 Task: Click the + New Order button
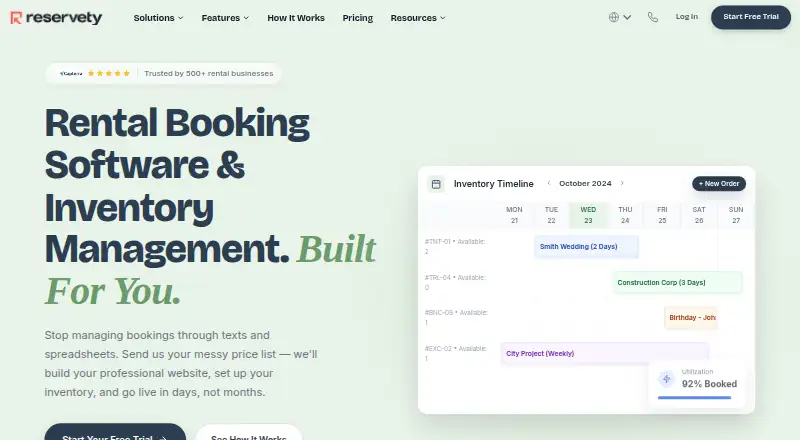[x=719, y=183]
